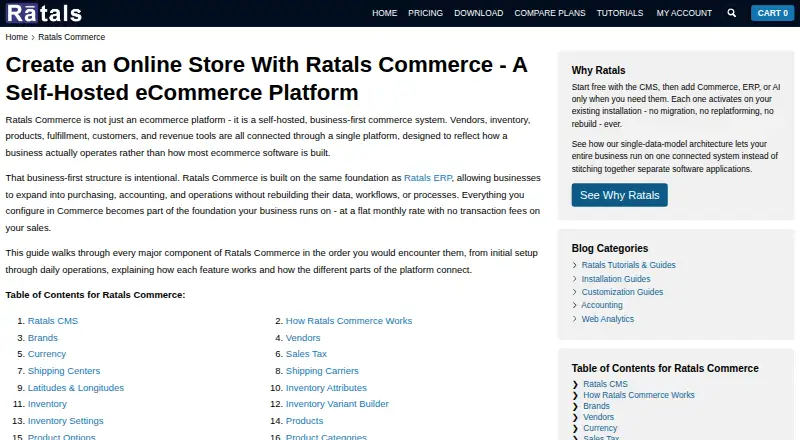Click arrow icon beside sidebar Vendors

(575, 418)
